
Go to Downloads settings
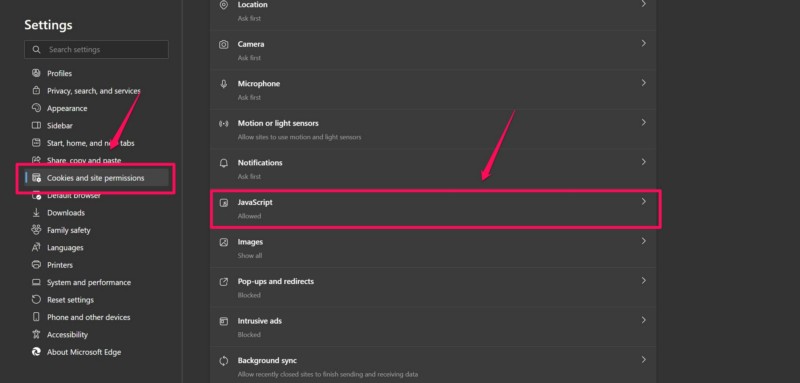[66, 213]
